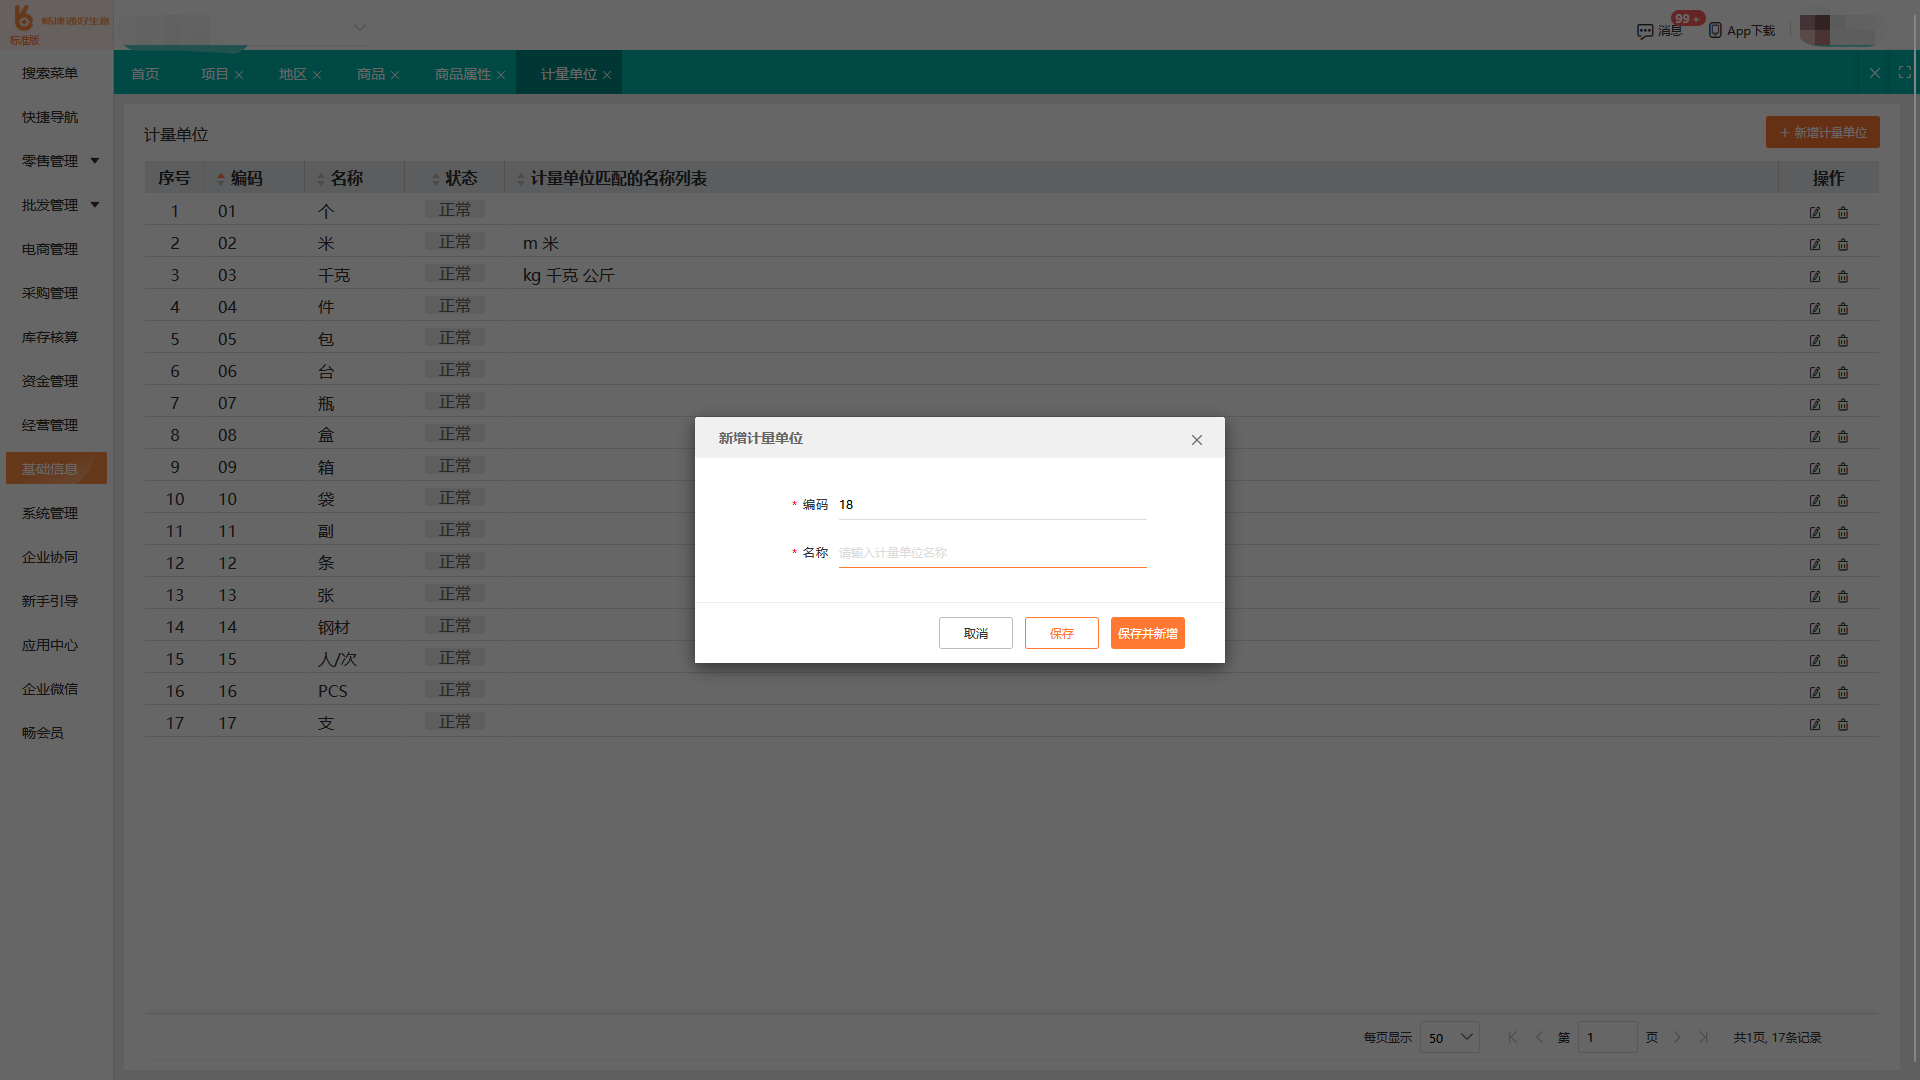Click the 保存并新增 orange button

point(1147,633)
